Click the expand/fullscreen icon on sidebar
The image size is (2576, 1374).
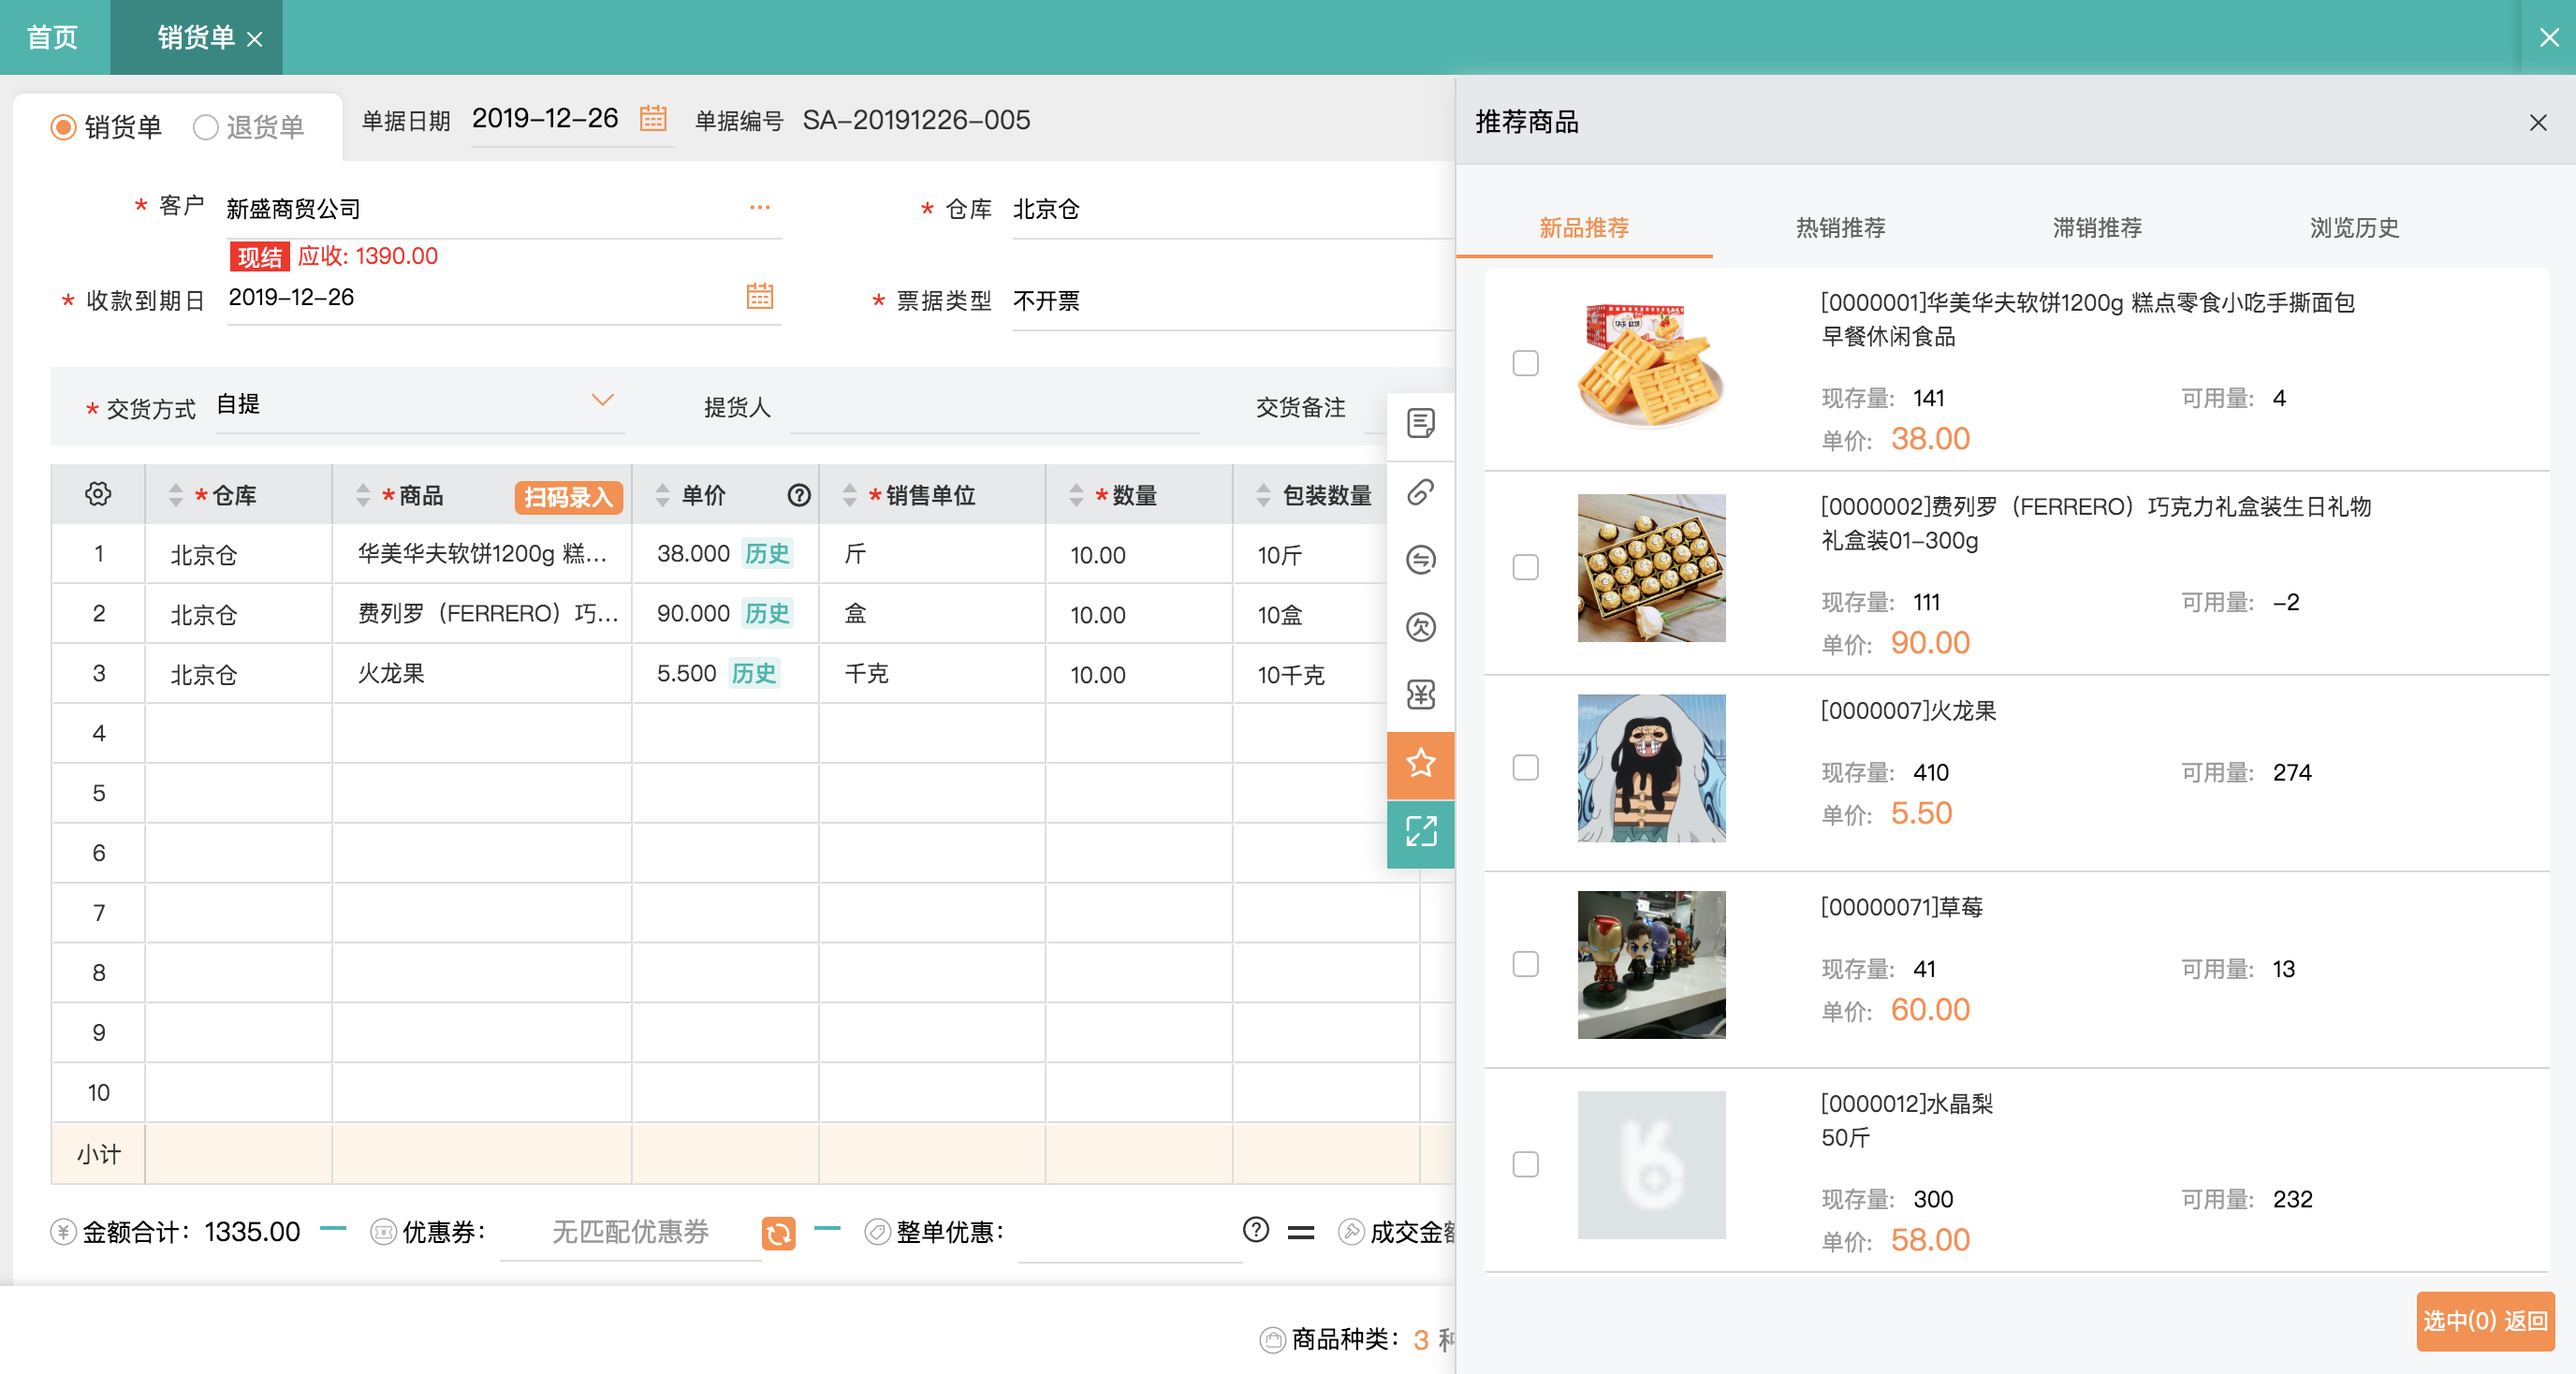coord(1425,834)
